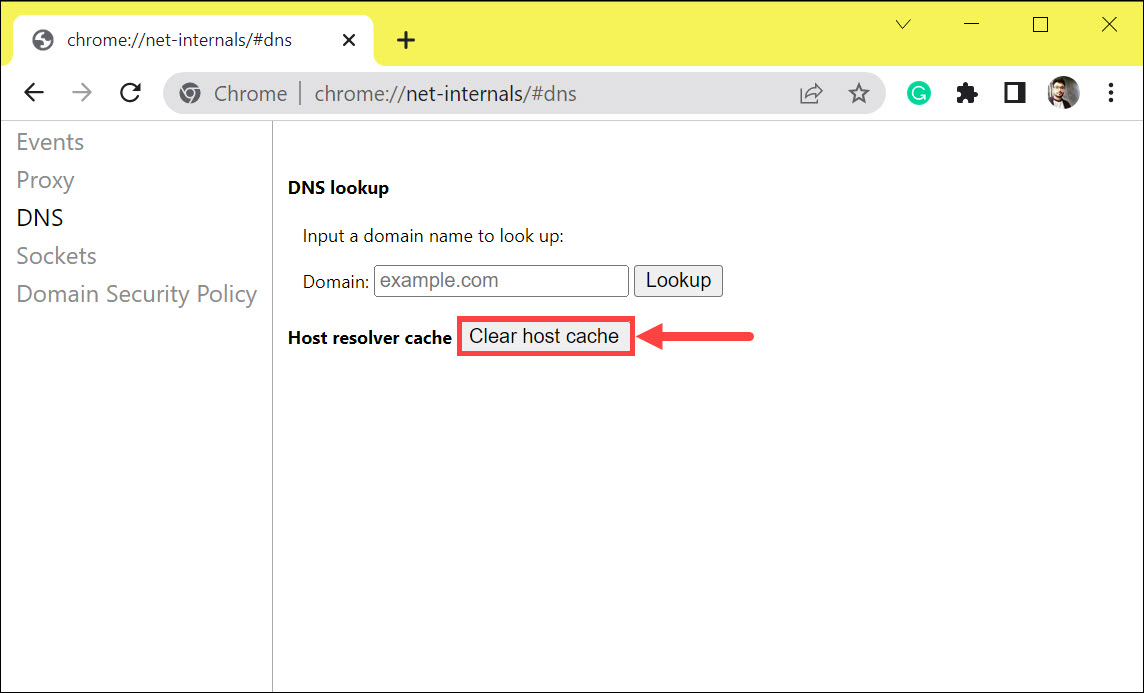The image size is (1144, 693).
Task: Click the share icon in the address bar
Action: coord(811,92)
